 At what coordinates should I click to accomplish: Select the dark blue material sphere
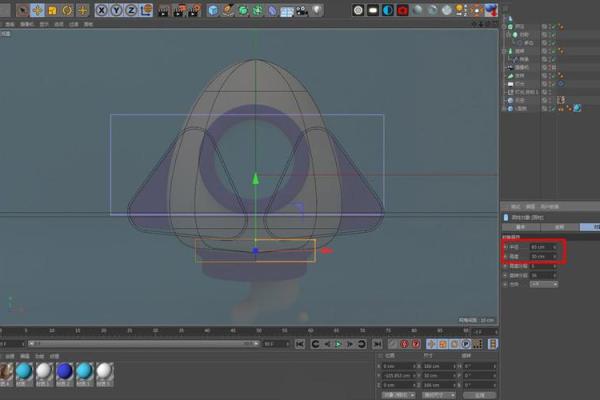coord(64,371)
